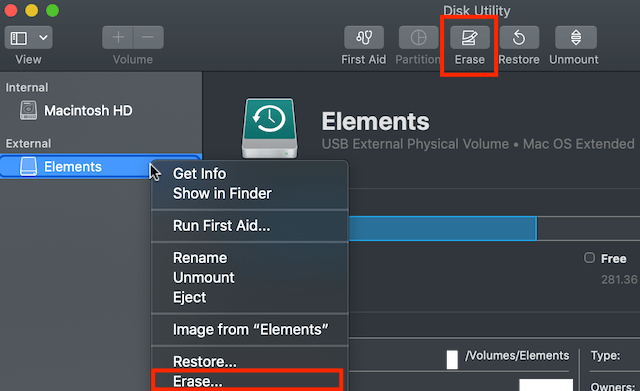
Task: Choose Show in Finder menu entry
Action: (x=222, y=193)
